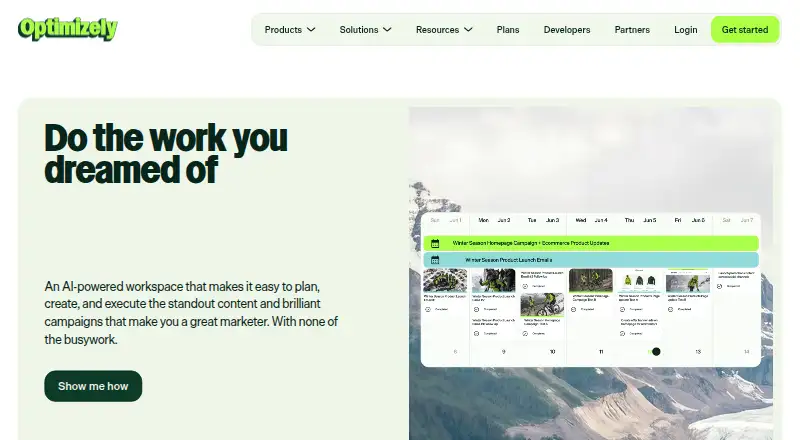Click the Login link
Screen dimensions: 800x440
(x=685, y=30)
